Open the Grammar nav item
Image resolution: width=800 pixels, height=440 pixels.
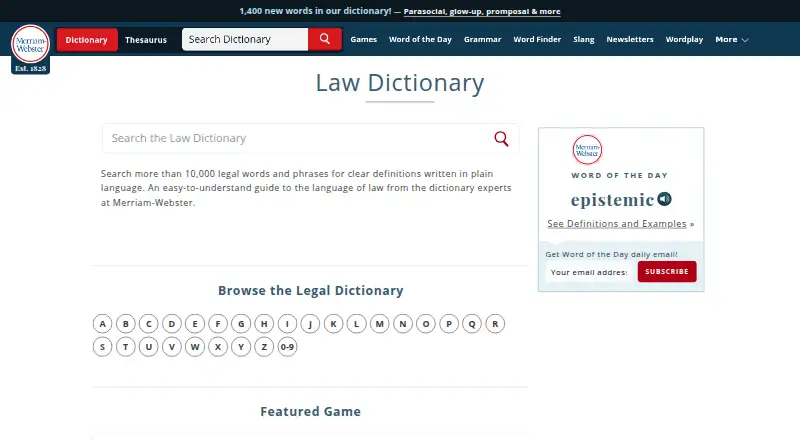coord(482,39)
